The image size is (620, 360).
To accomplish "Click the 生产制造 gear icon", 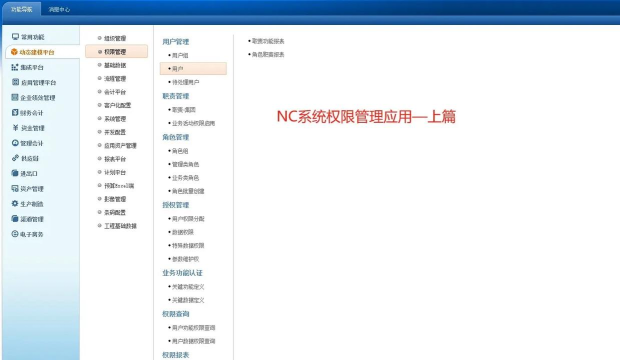I will 15,204.
